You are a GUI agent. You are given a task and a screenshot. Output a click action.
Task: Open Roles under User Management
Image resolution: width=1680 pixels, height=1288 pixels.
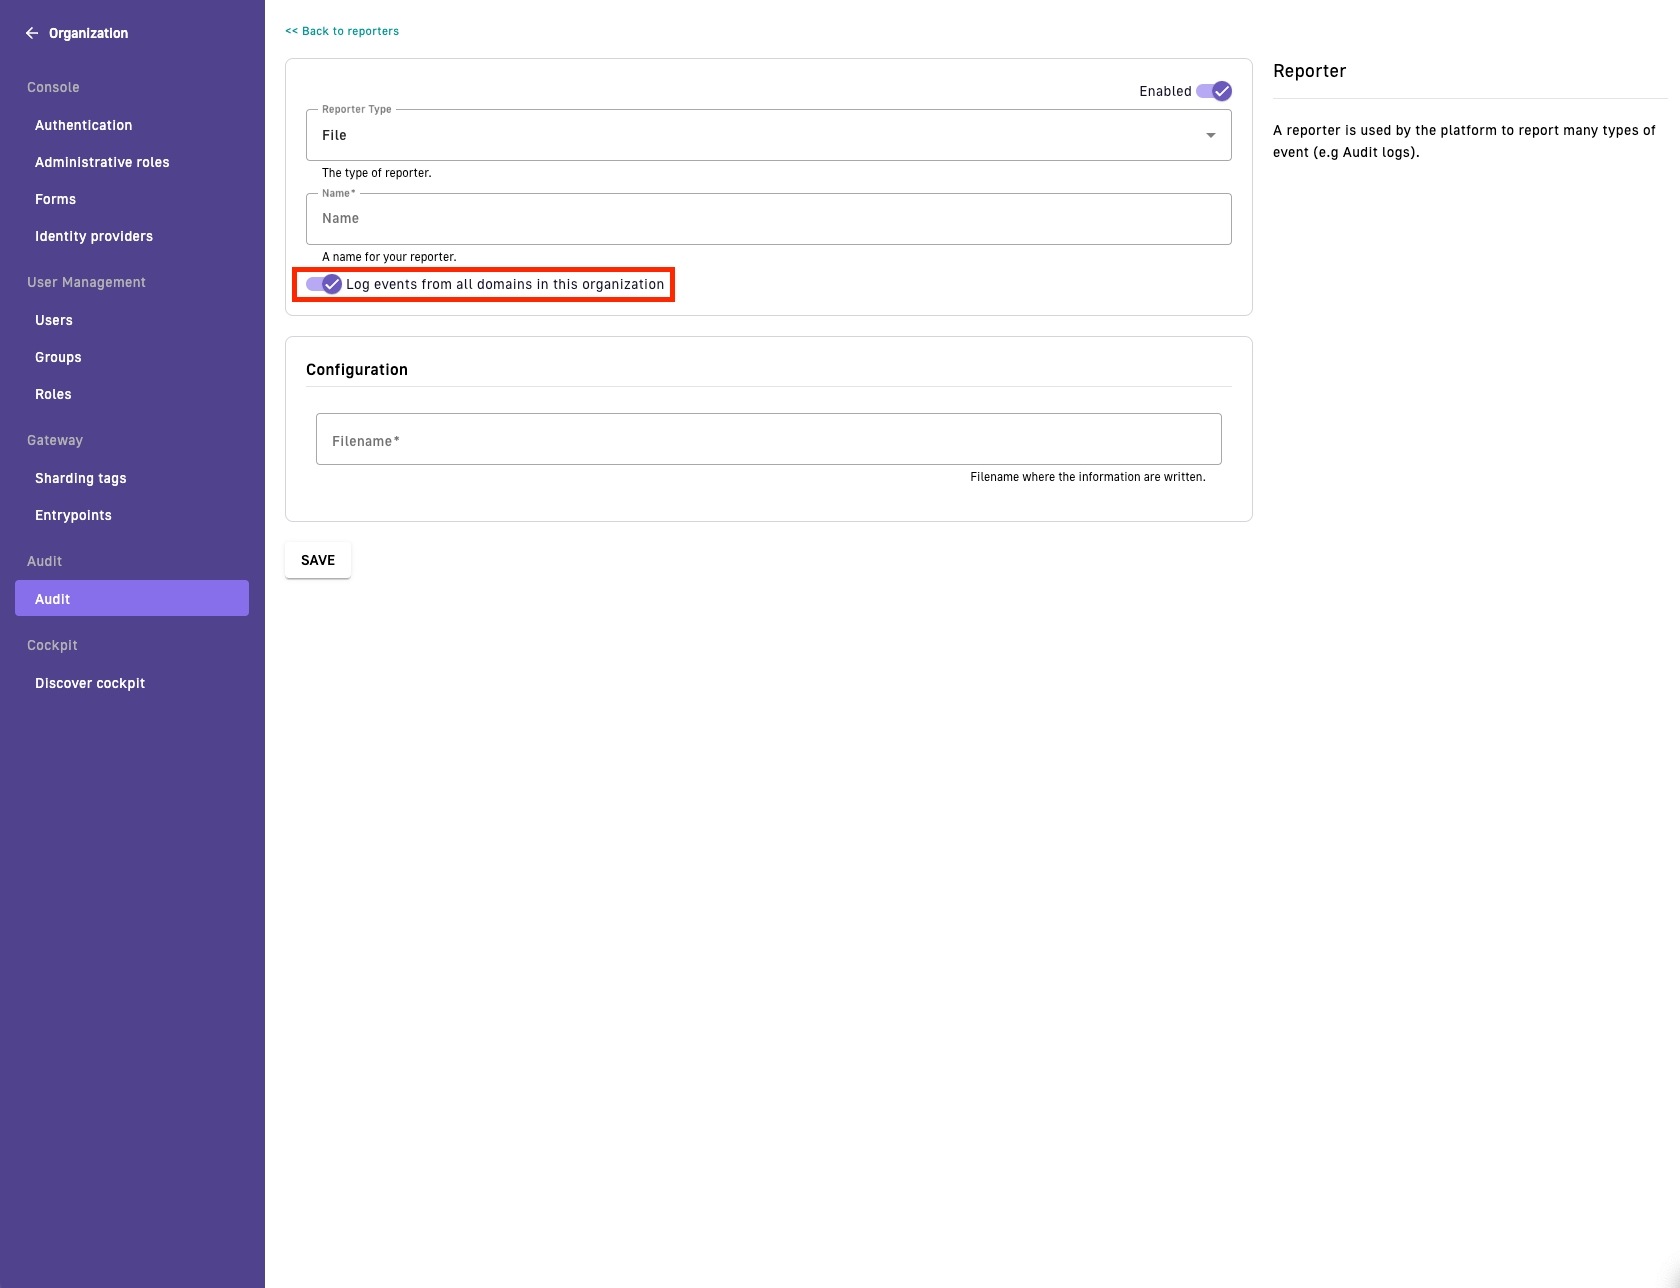point(53,394)
